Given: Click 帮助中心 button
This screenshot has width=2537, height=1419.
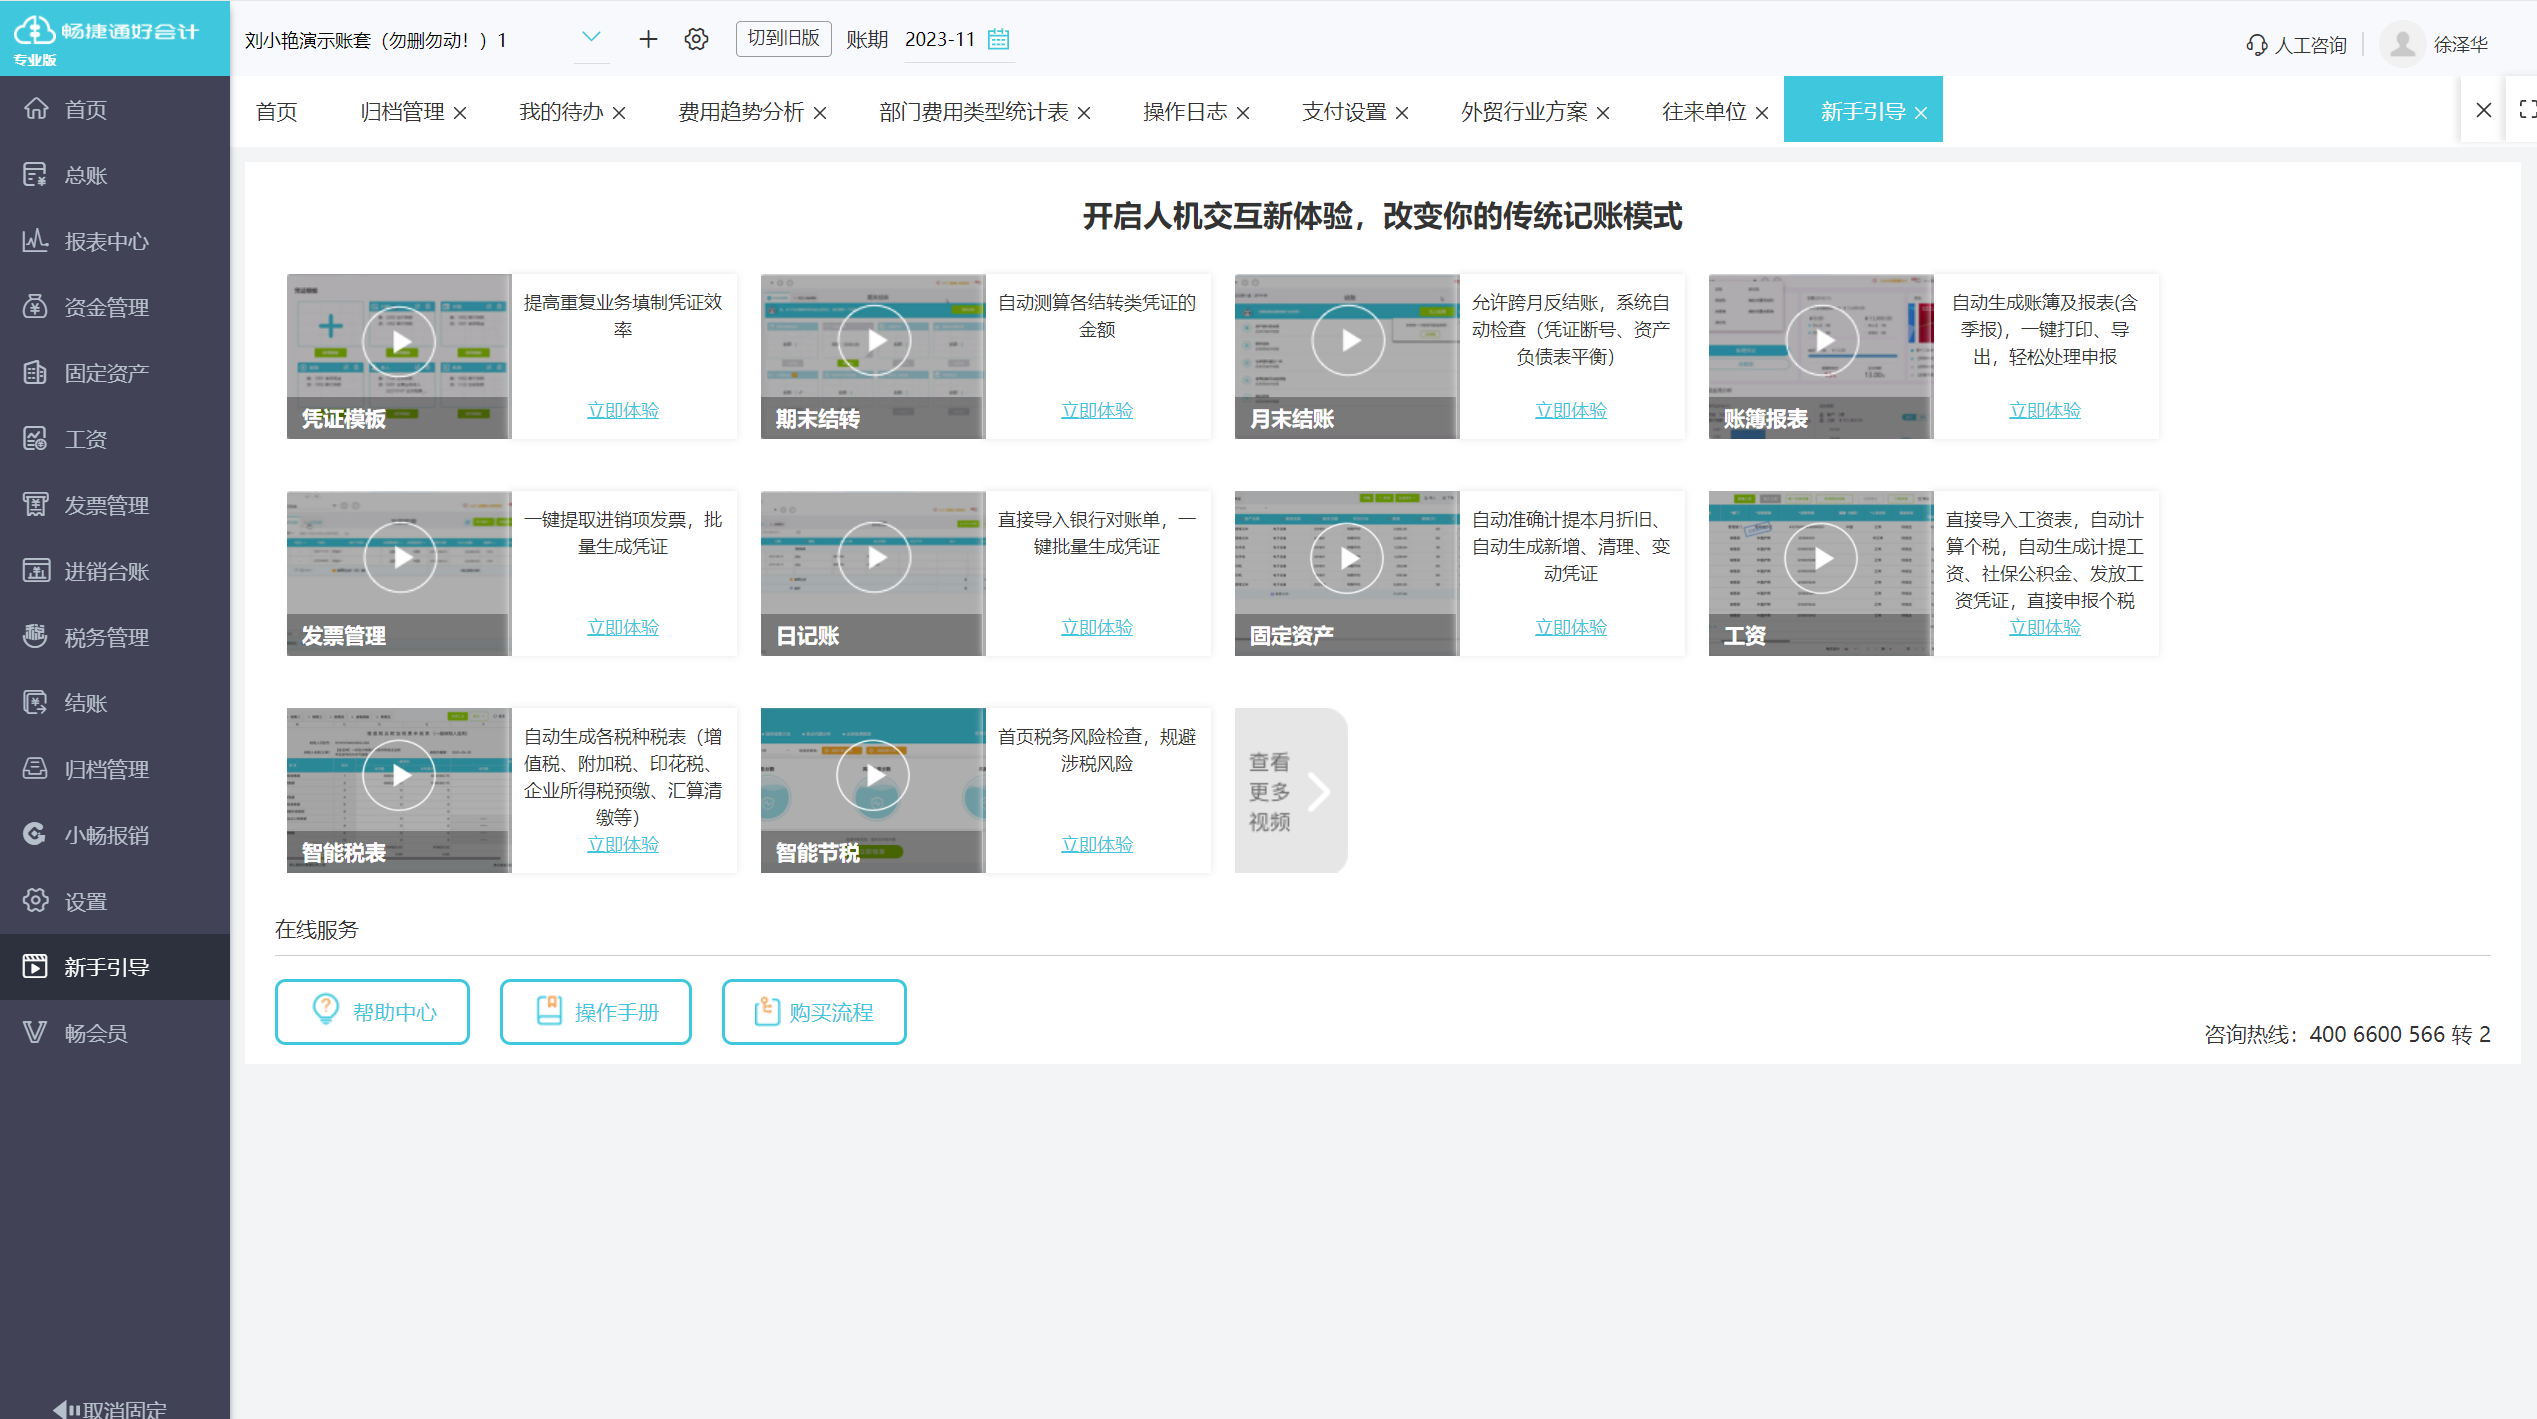Looking at the screenshot, I should pos(371,1011).
